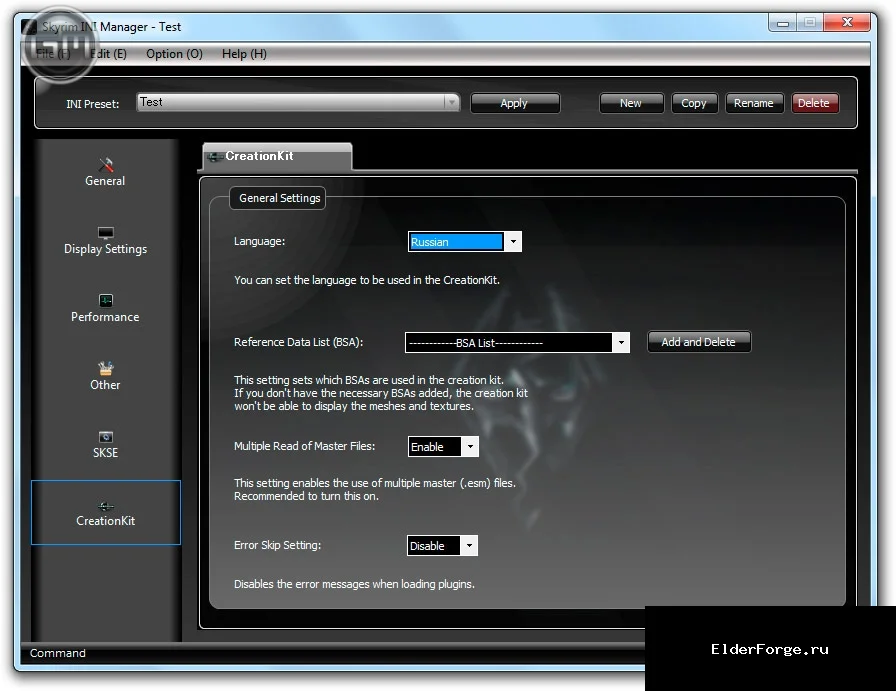Expand the INI Preset combo box
896x691 pixels.
(451, 102)
